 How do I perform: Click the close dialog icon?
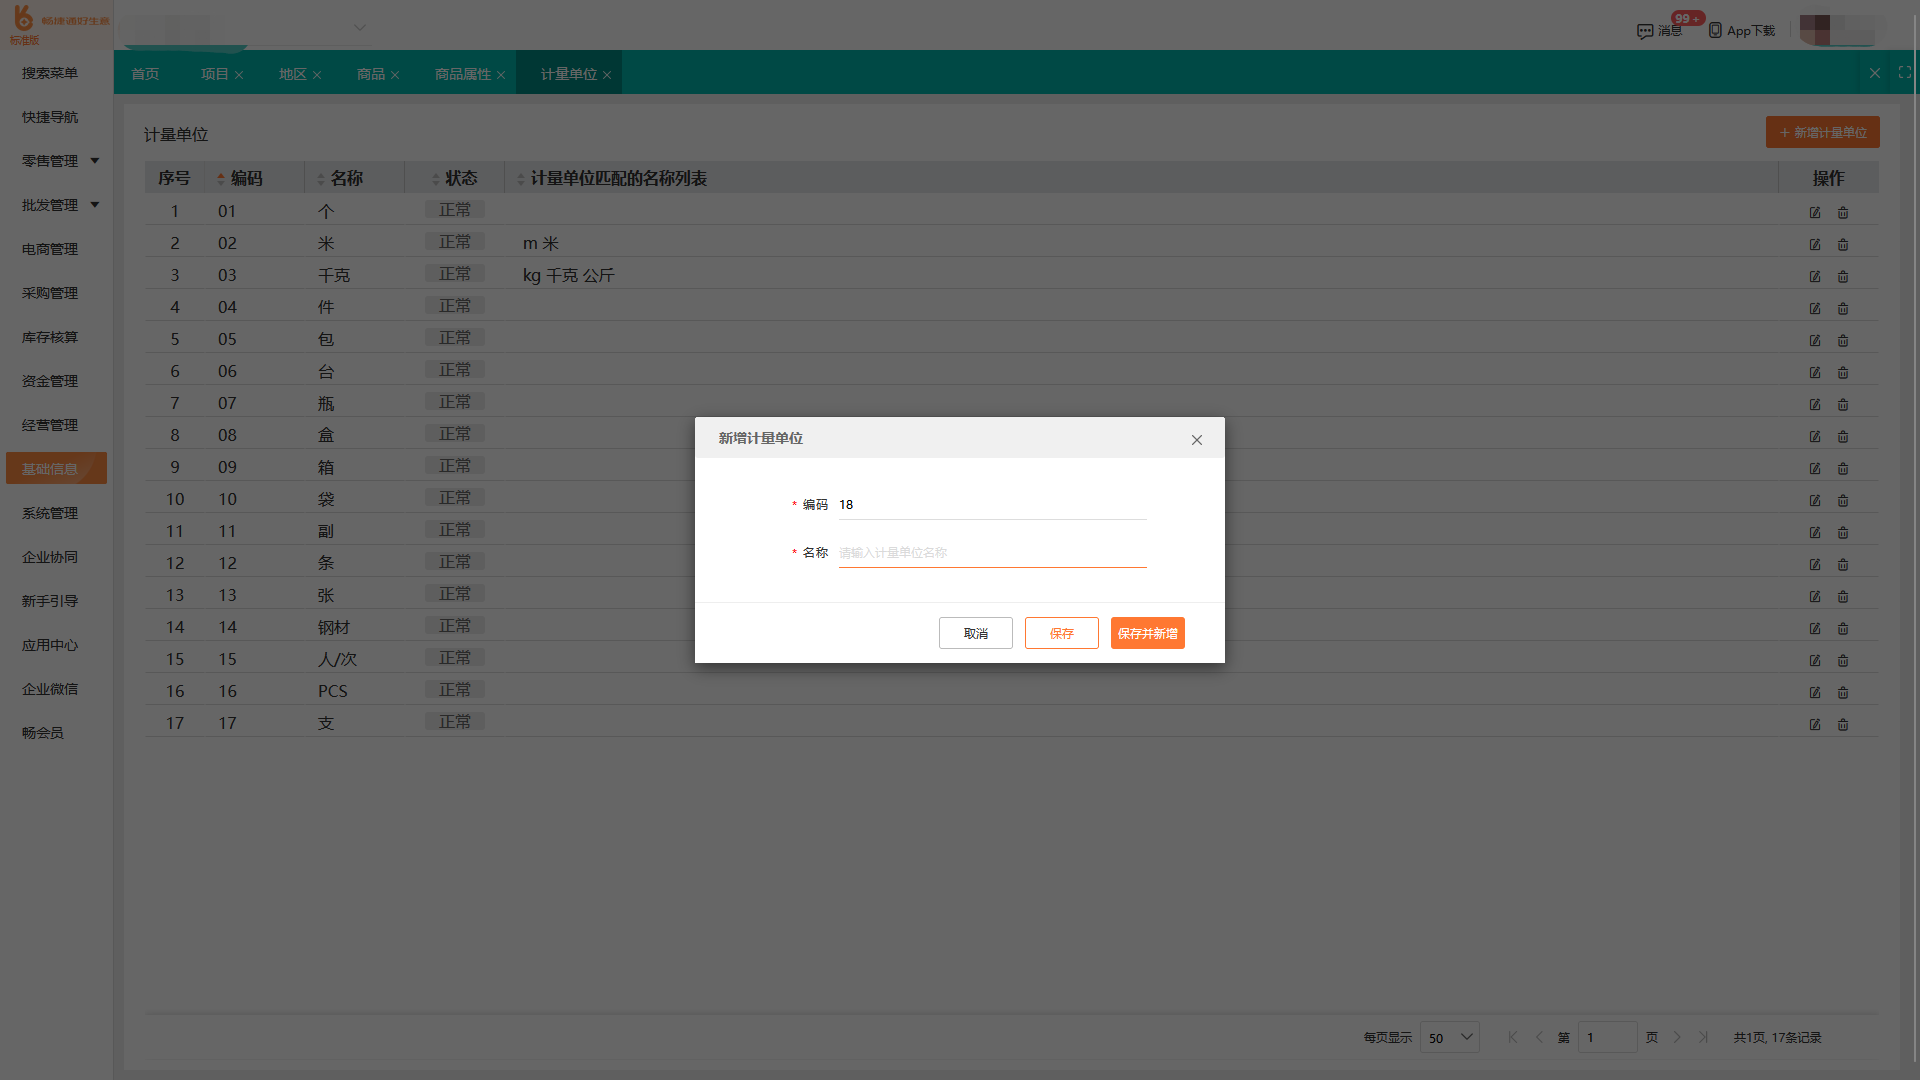pos(1197,439)
